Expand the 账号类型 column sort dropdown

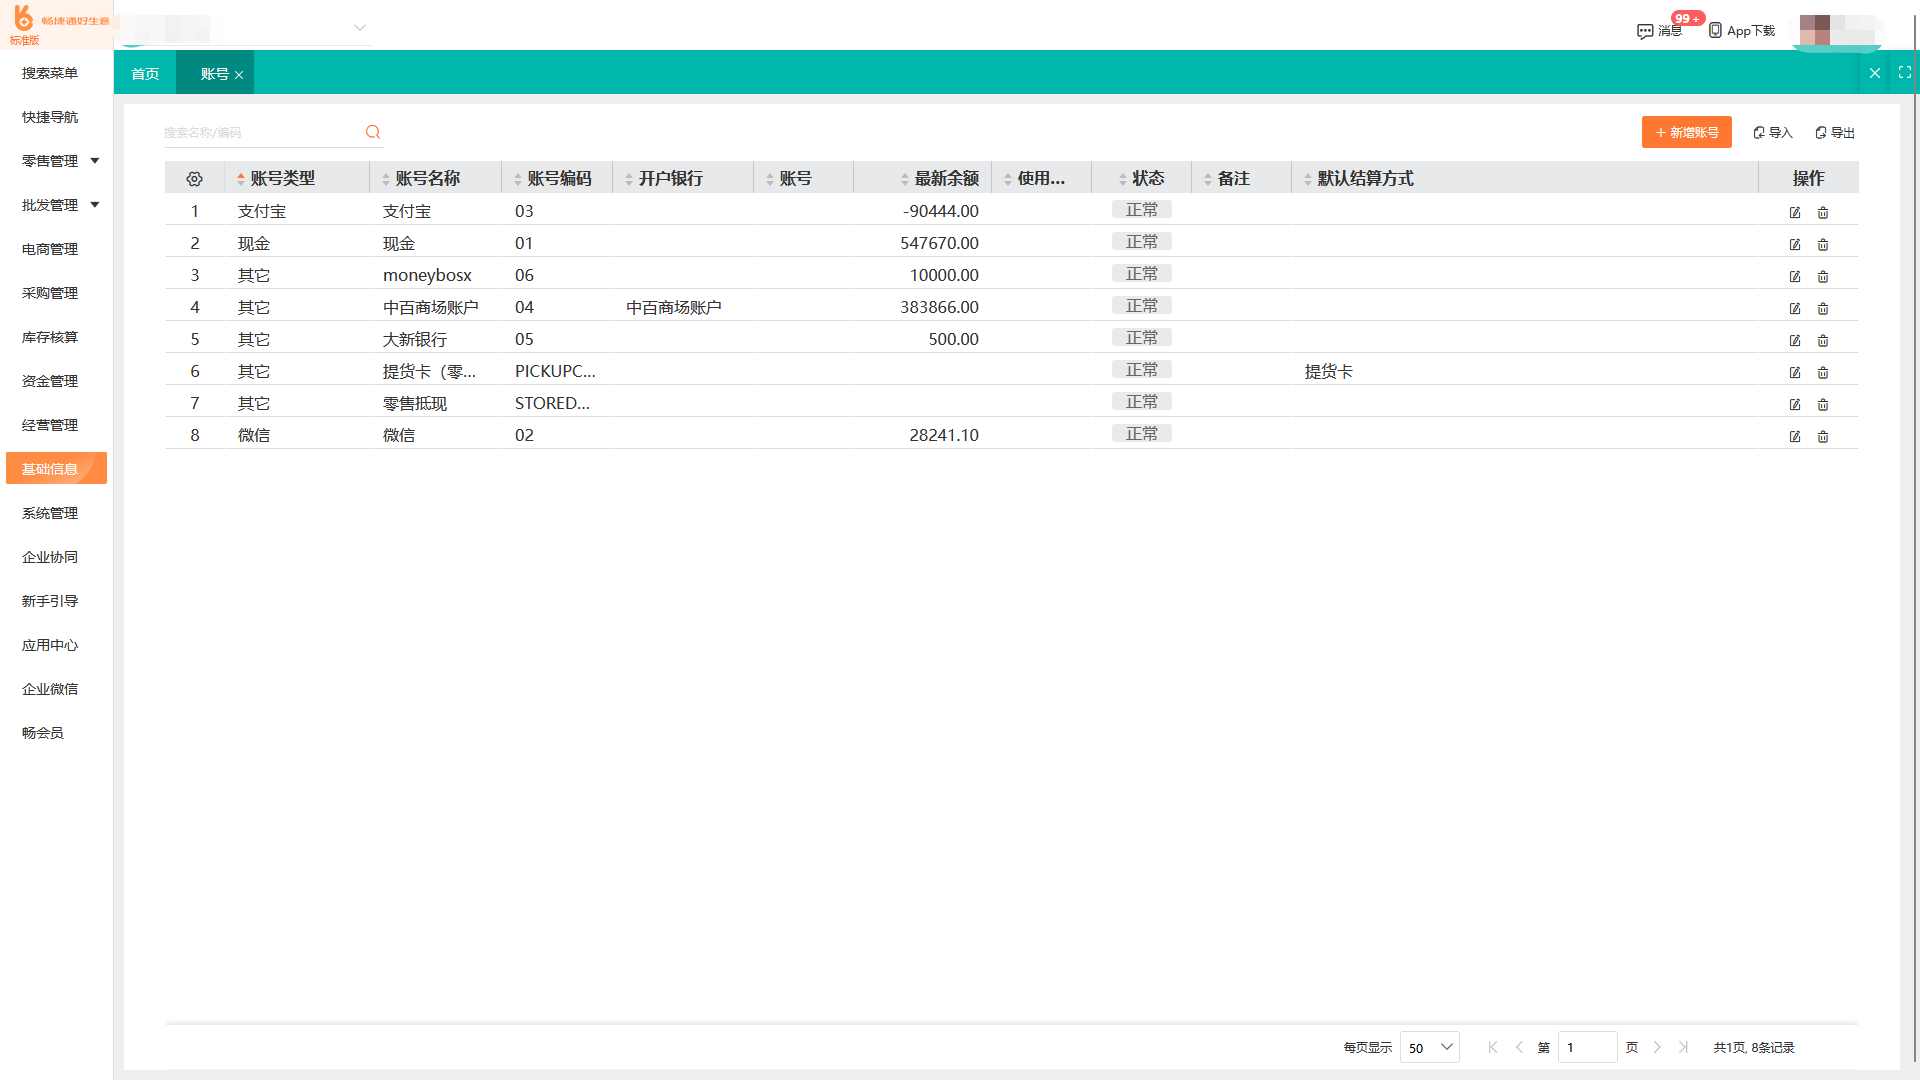pos(240,178)
